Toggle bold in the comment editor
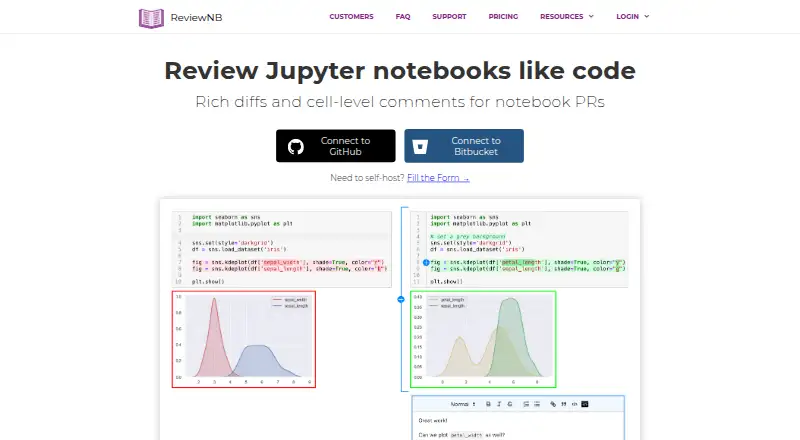 point(488,404)
